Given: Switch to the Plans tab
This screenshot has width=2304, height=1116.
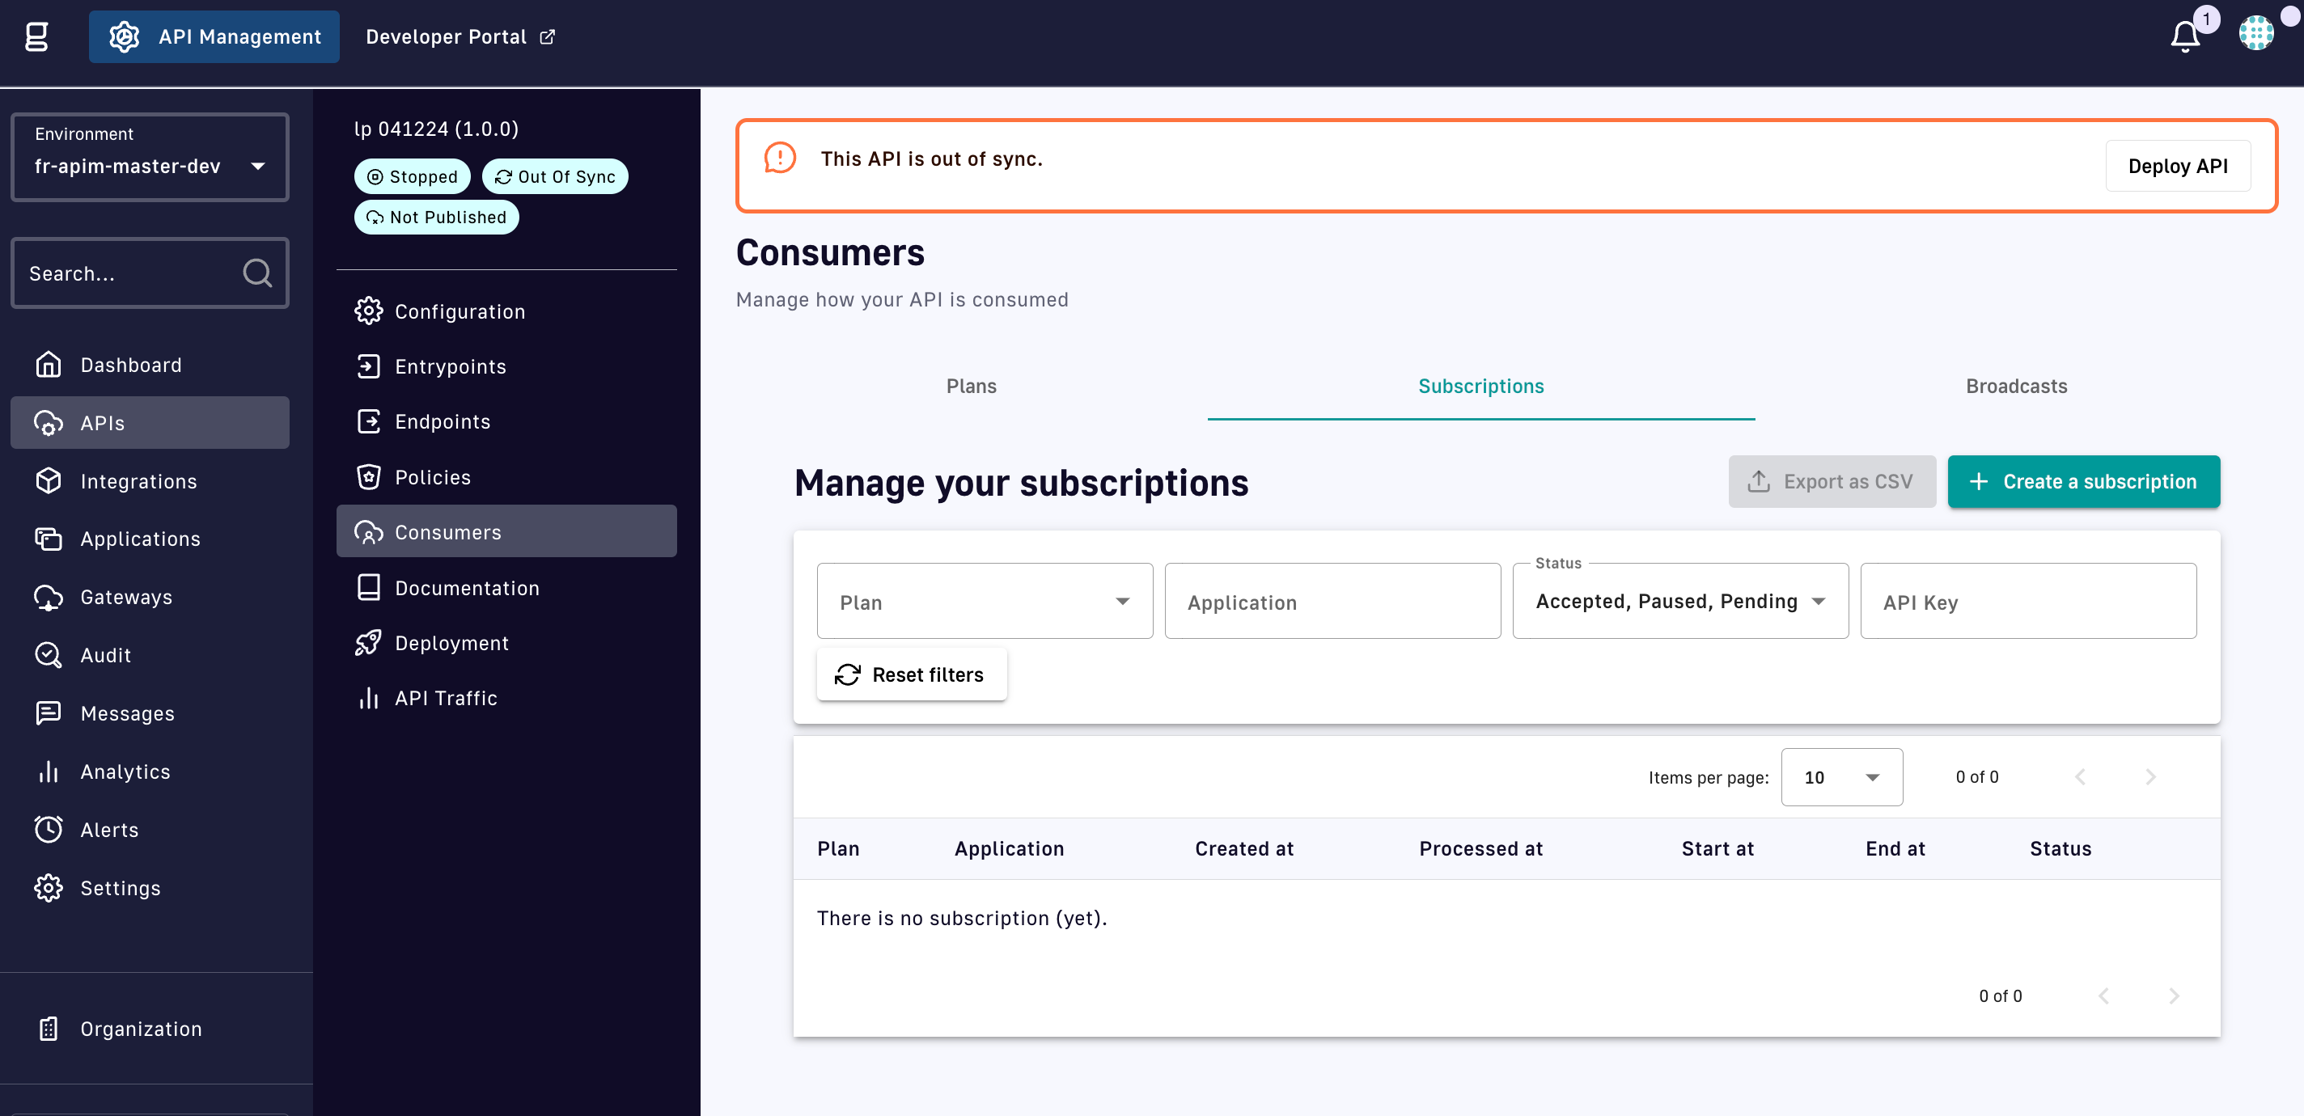Looking at the screenshot, I should pyautogui.click(x=971, y=386).
